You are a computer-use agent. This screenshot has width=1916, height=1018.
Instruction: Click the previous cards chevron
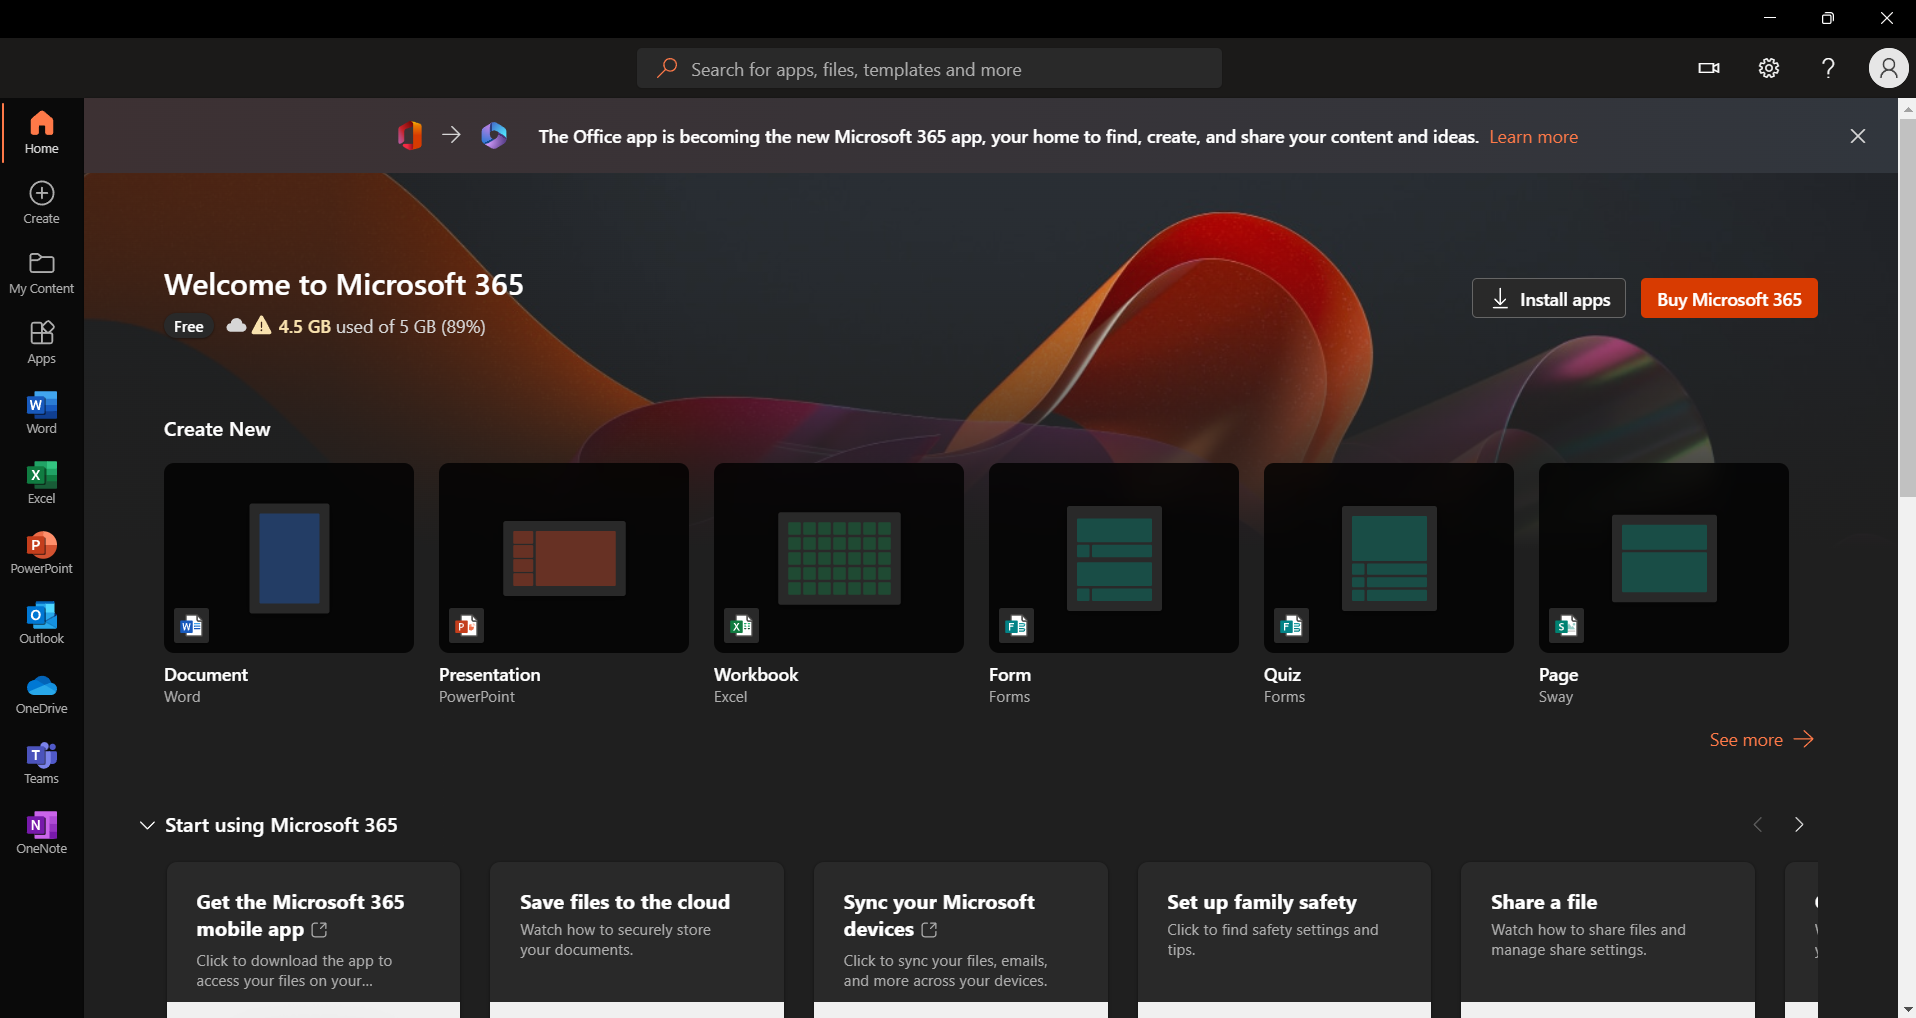(x=1756, y=824)
